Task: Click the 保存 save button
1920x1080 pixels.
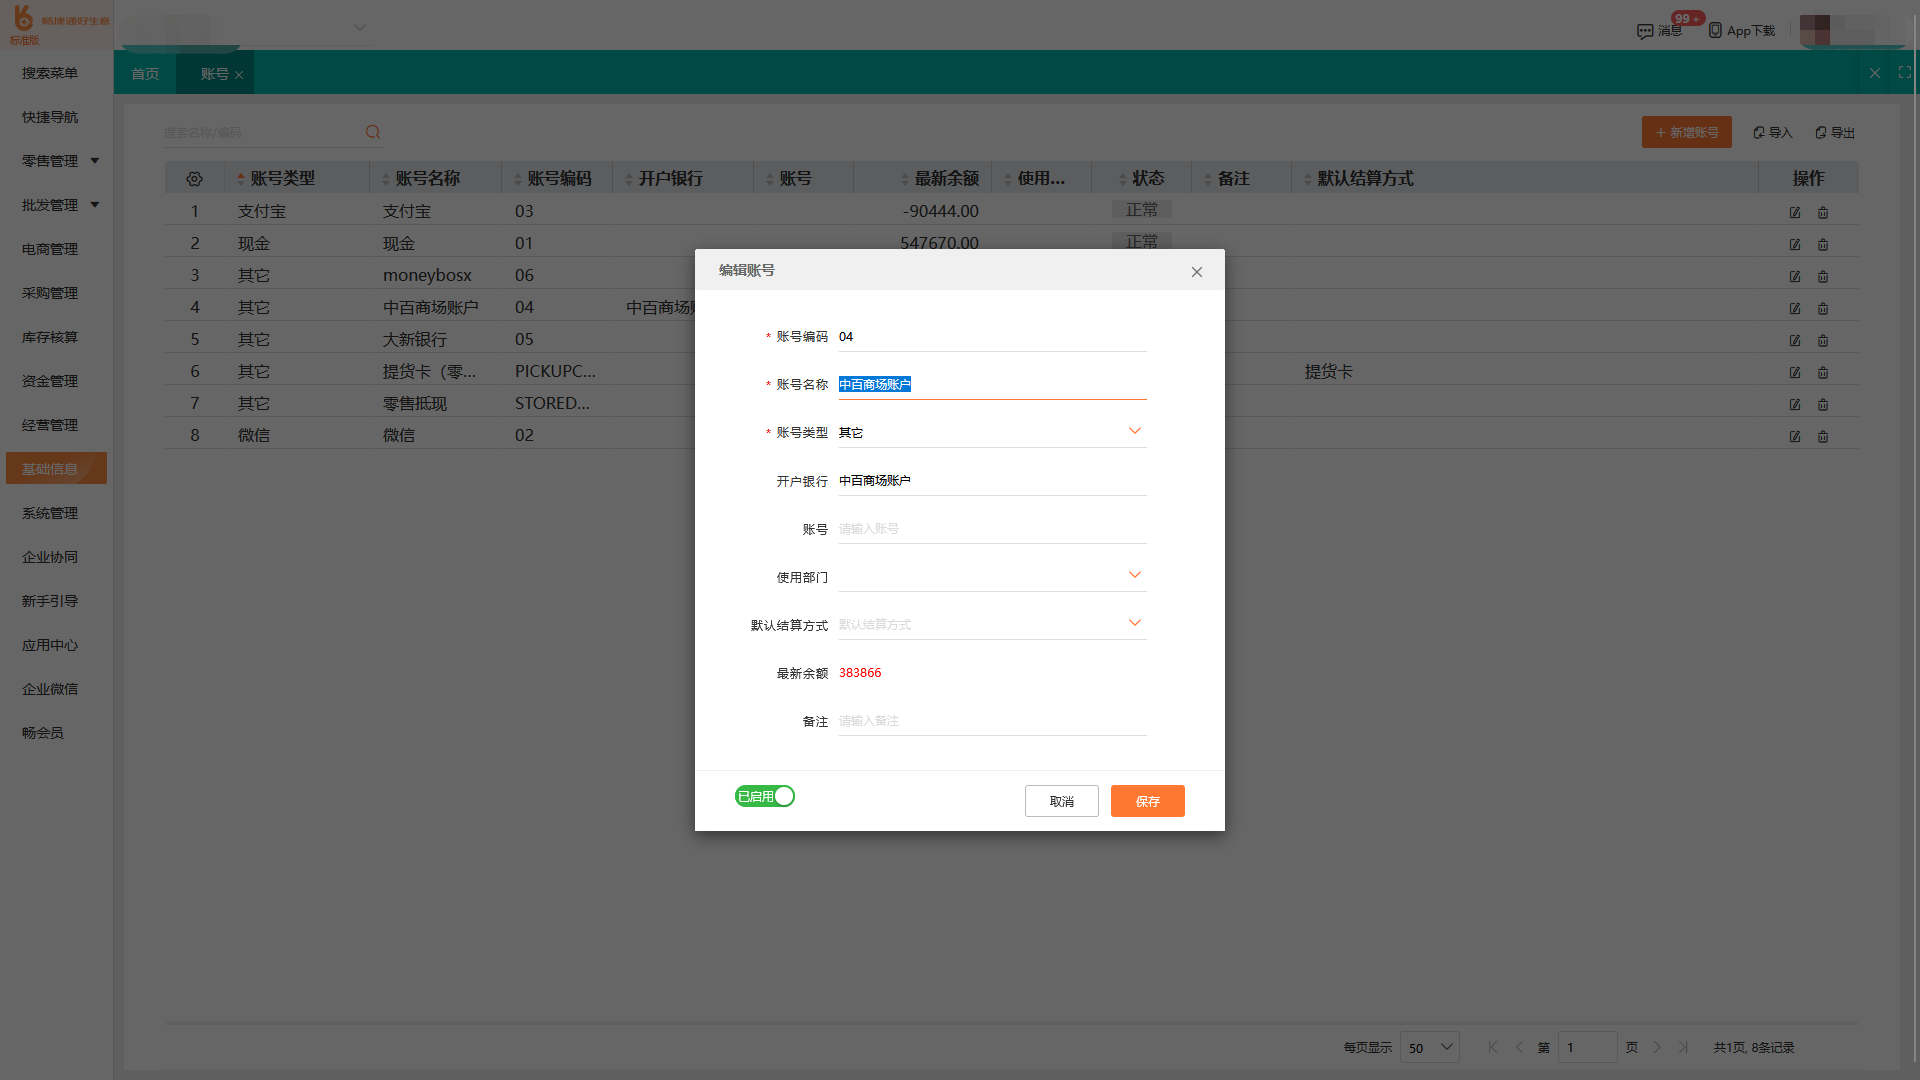Action: coord(1147,800)
